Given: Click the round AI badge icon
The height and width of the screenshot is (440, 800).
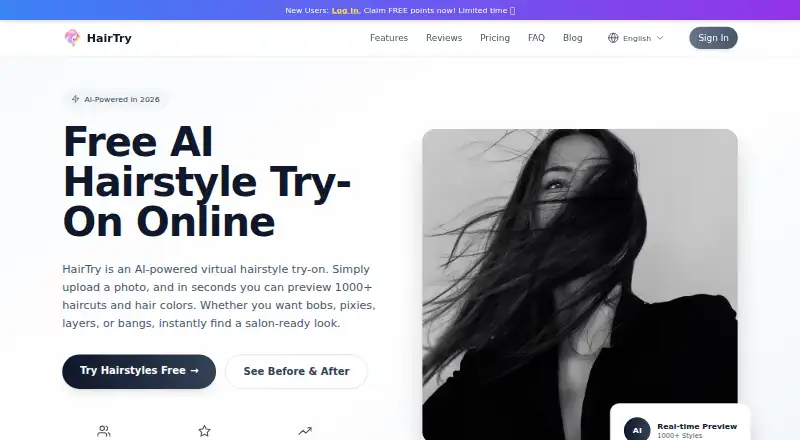Looking at the screenshot, I should click(x=637, y=430).
